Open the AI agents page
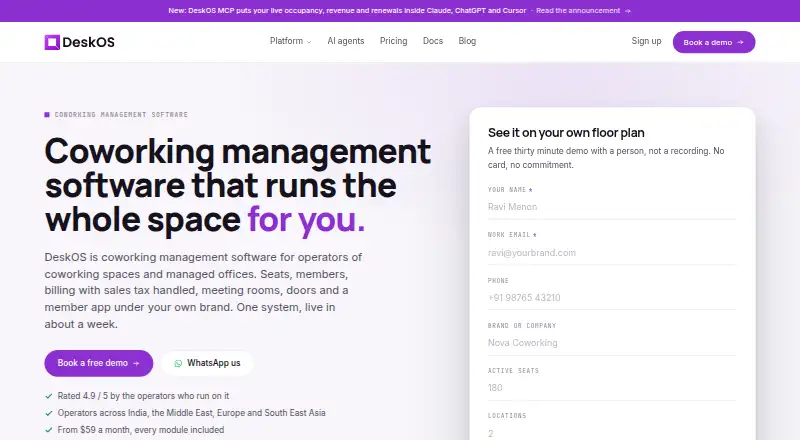Viewport: 800px width, 440px height. pyautogui.click(x=345, y=41)
